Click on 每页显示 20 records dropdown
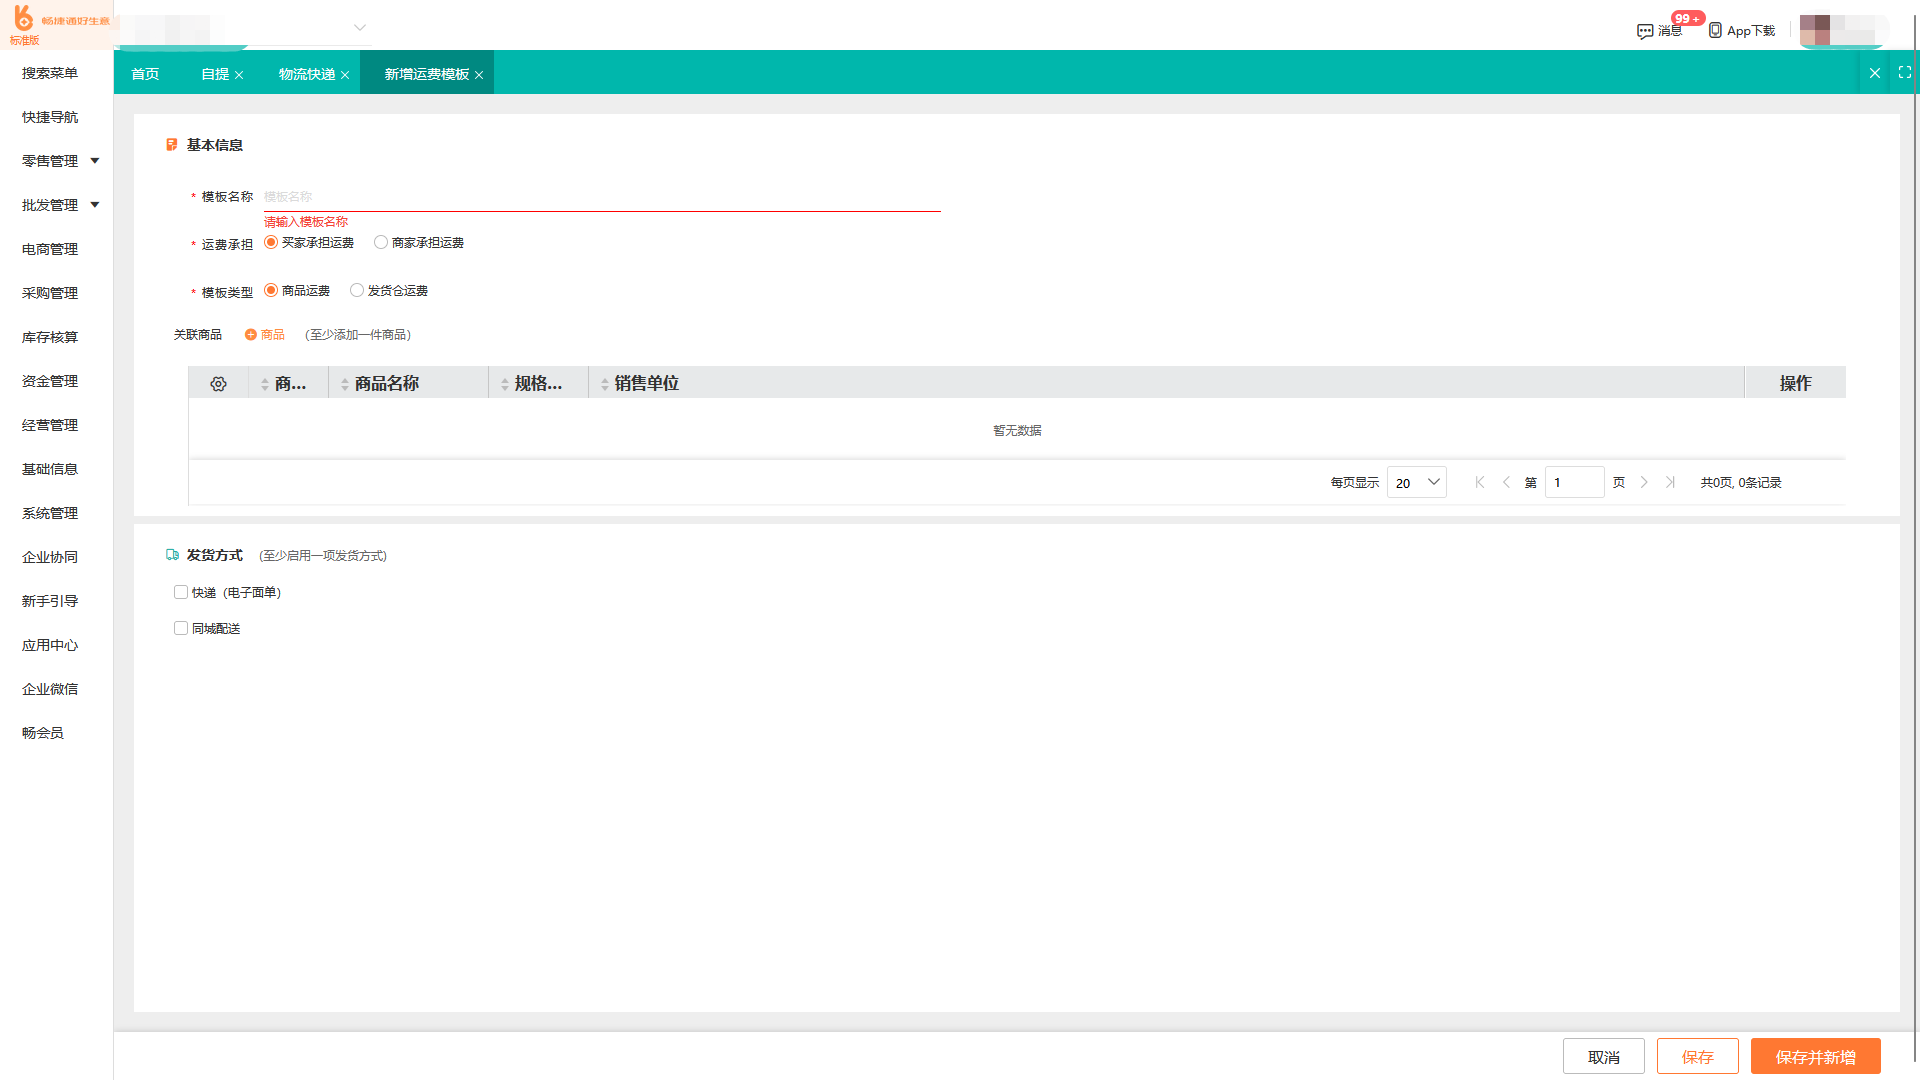 tap(1418, 481)
